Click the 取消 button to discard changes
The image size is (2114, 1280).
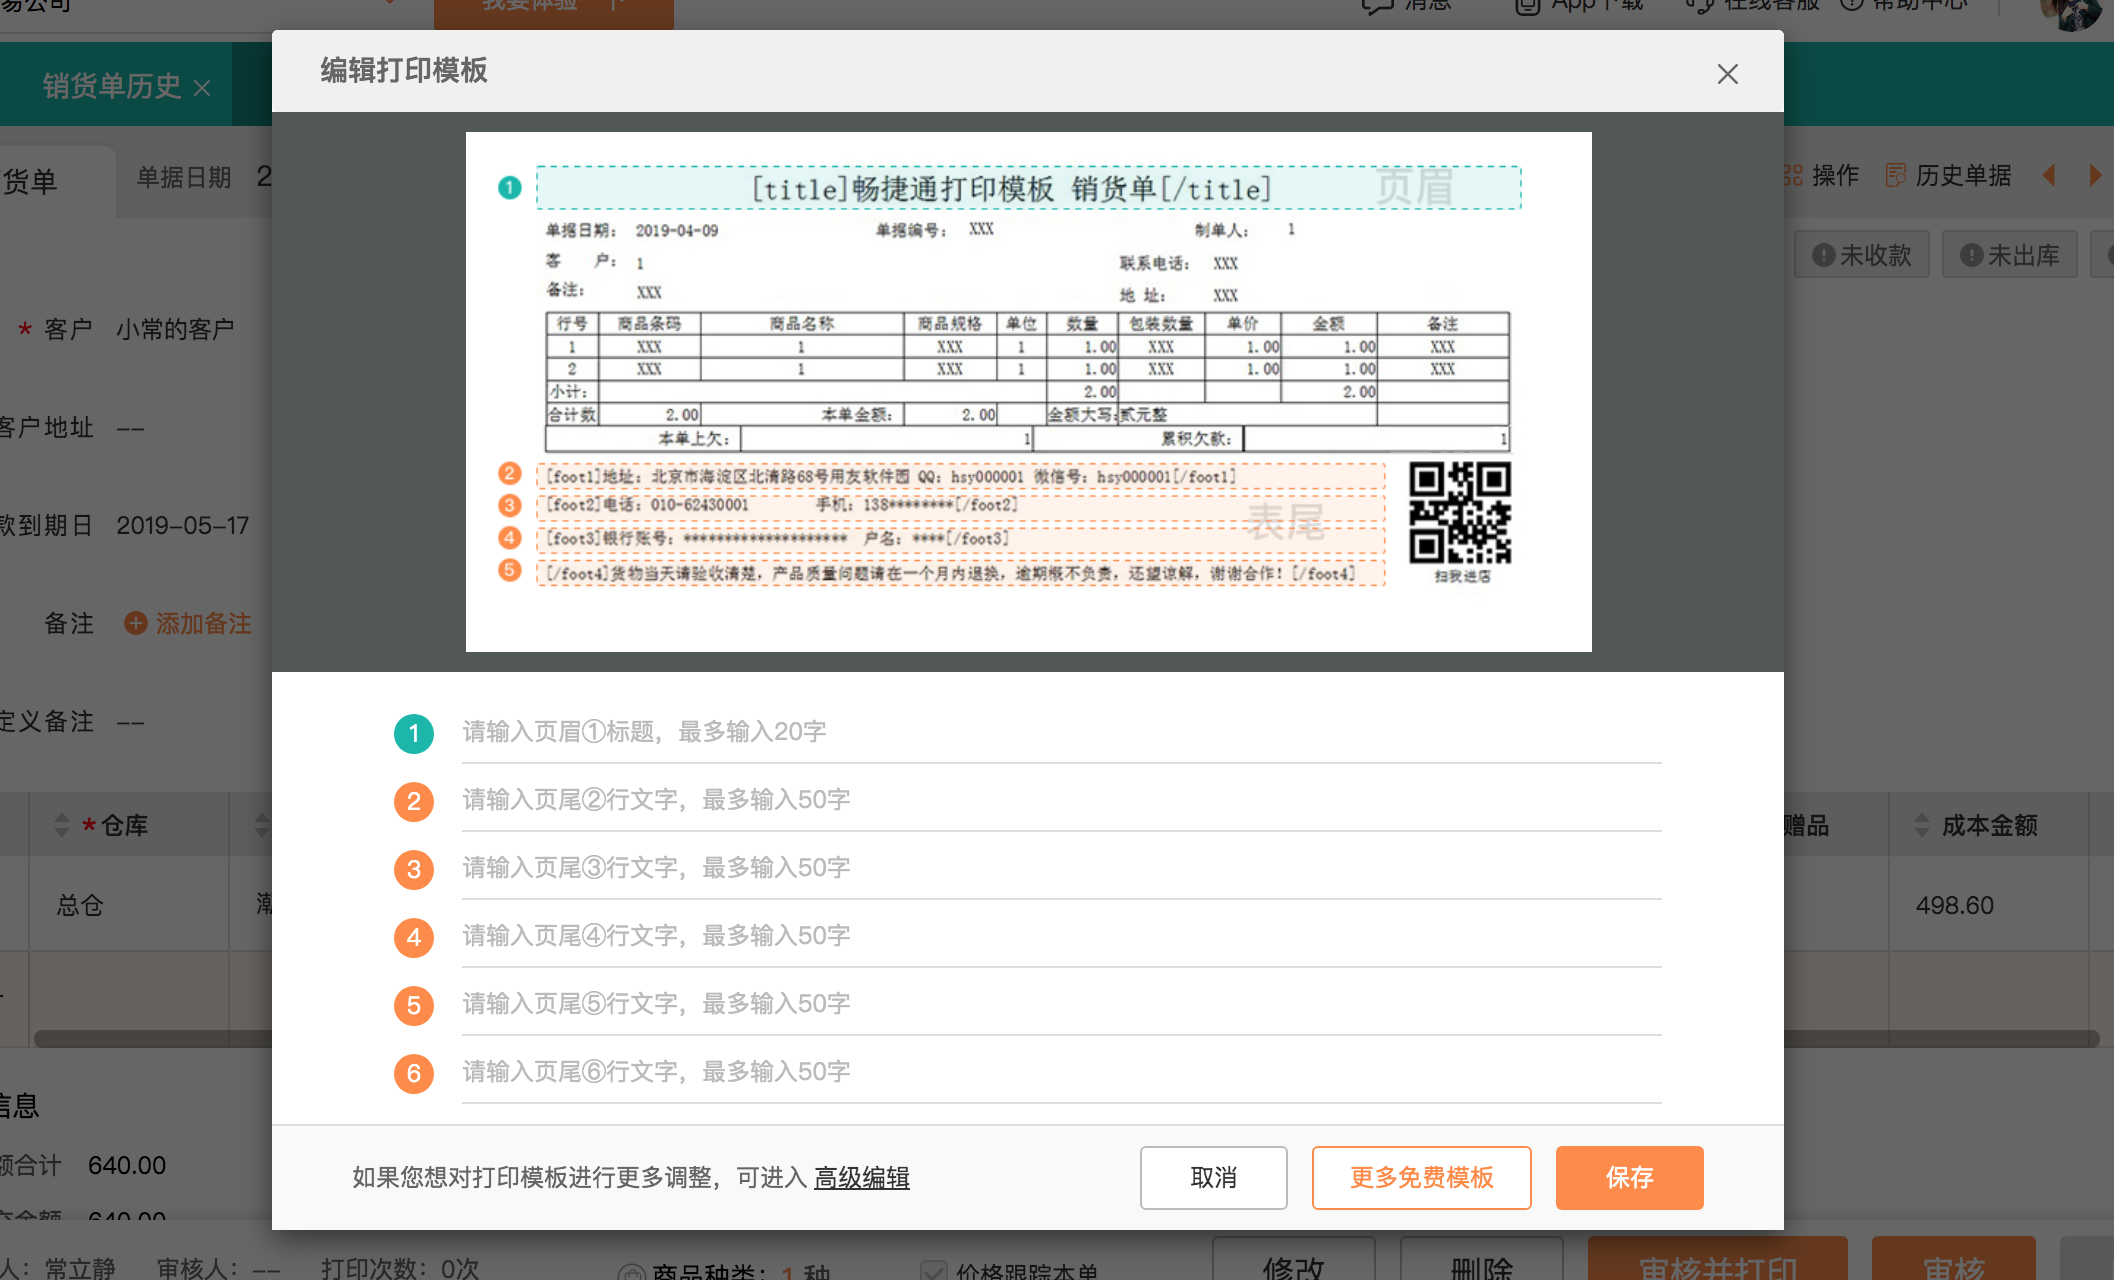tap(1217, 1177)
